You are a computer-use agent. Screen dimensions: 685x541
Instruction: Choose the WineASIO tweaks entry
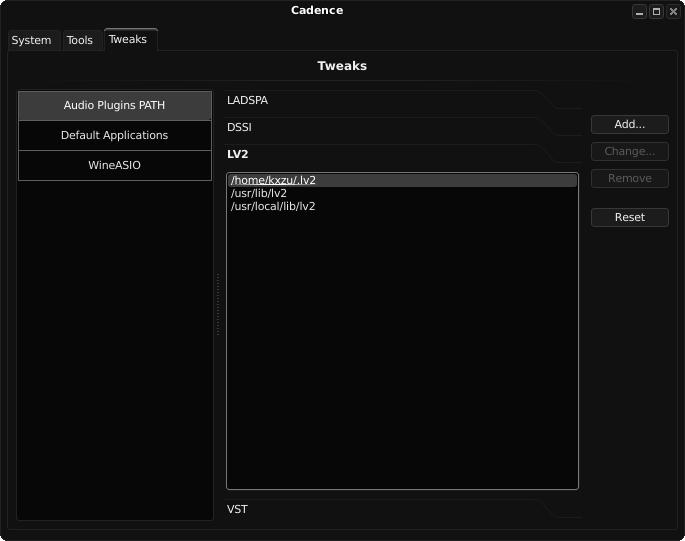115,165
